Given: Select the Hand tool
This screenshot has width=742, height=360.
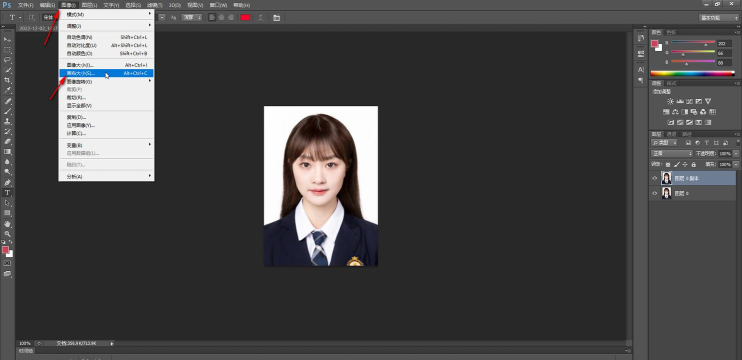Looking at the screenshot, I should point(8,224).
